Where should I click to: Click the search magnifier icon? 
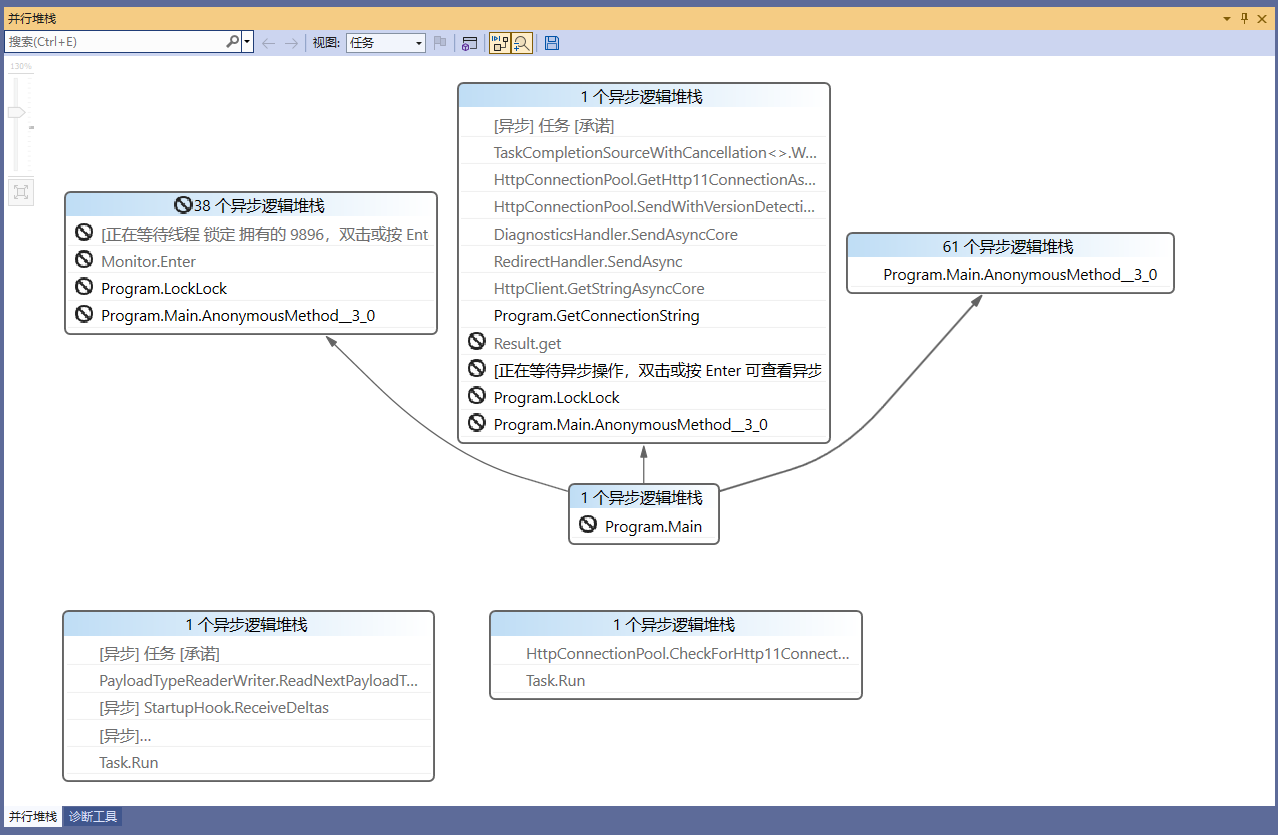pyautogui.click(x=231, y=42)
